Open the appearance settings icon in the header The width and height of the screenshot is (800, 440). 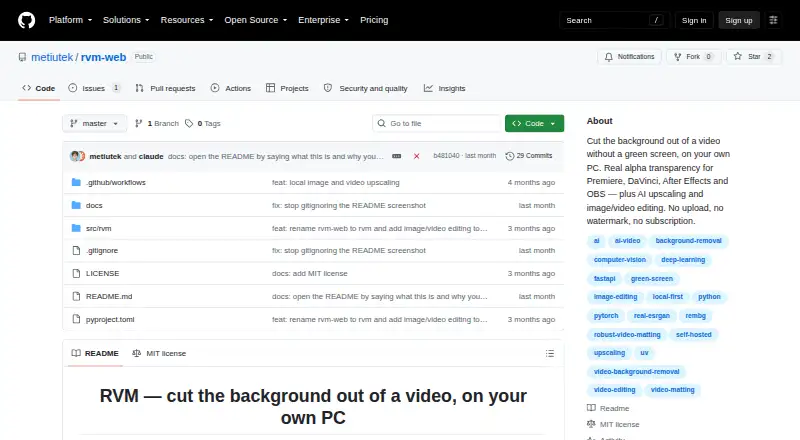[773, 20]
